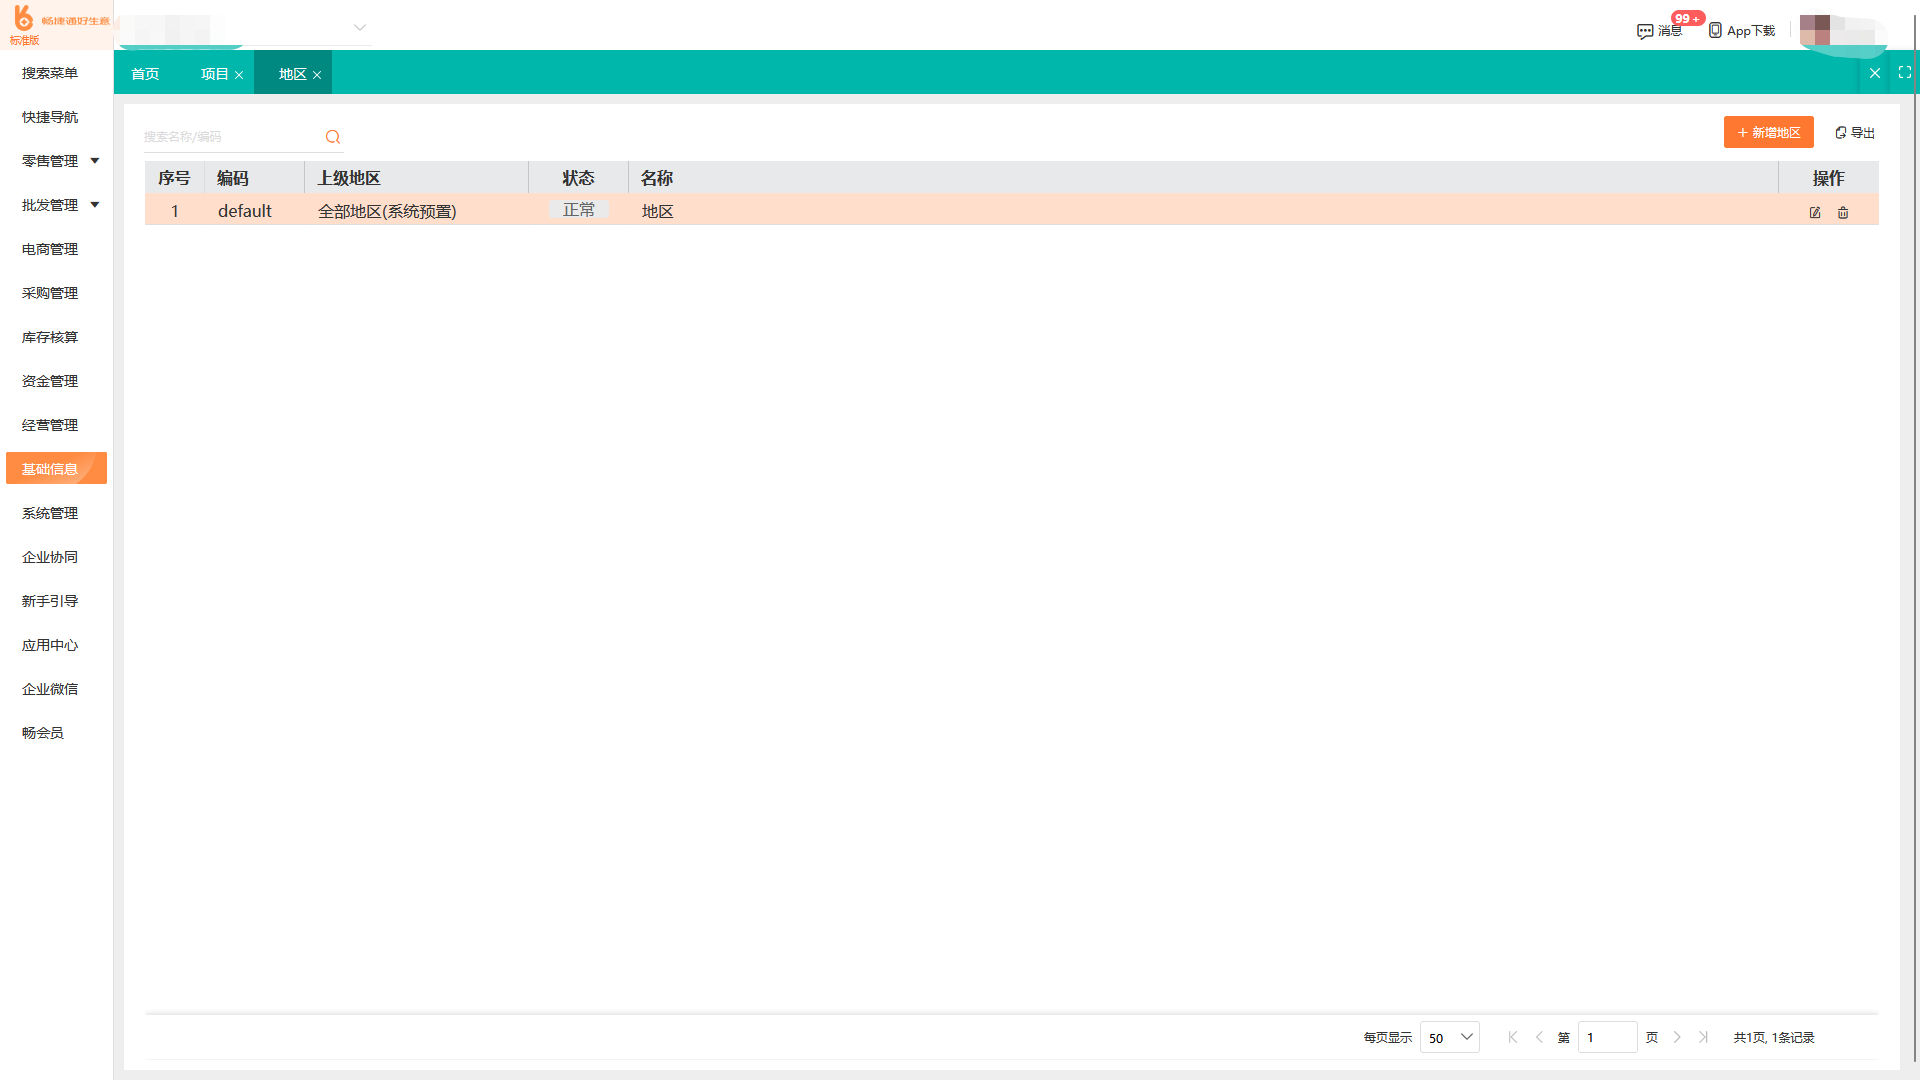Click the next page navigation arrow

(x=1677, y=1036)
